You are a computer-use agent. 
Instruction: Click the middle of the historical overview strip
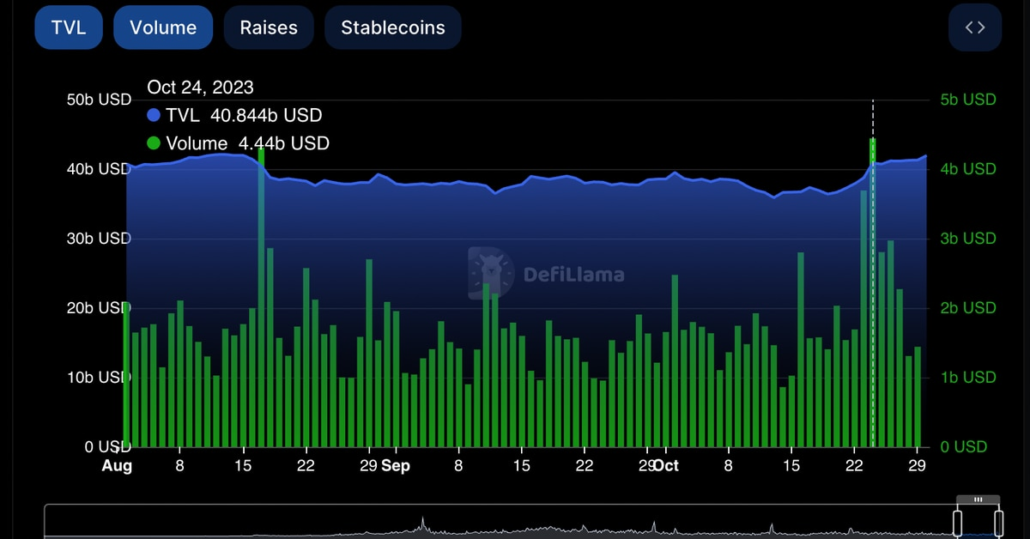[x=500, y=523]
